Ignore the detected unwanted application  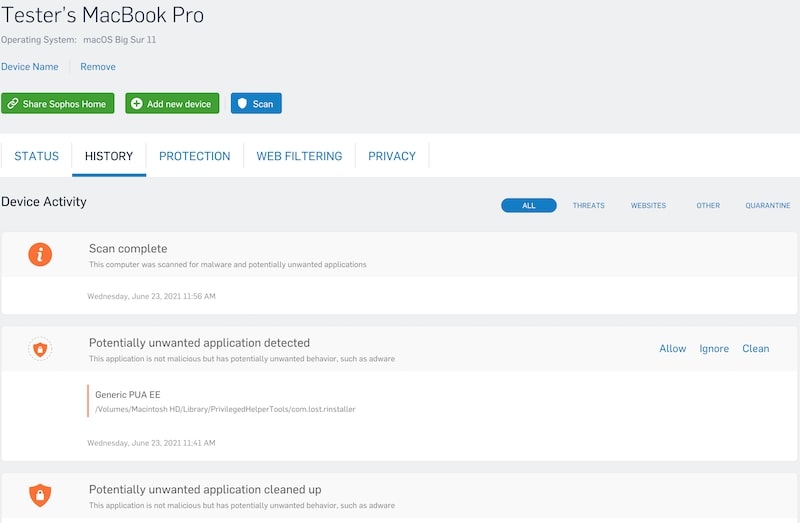pos(714,348)
